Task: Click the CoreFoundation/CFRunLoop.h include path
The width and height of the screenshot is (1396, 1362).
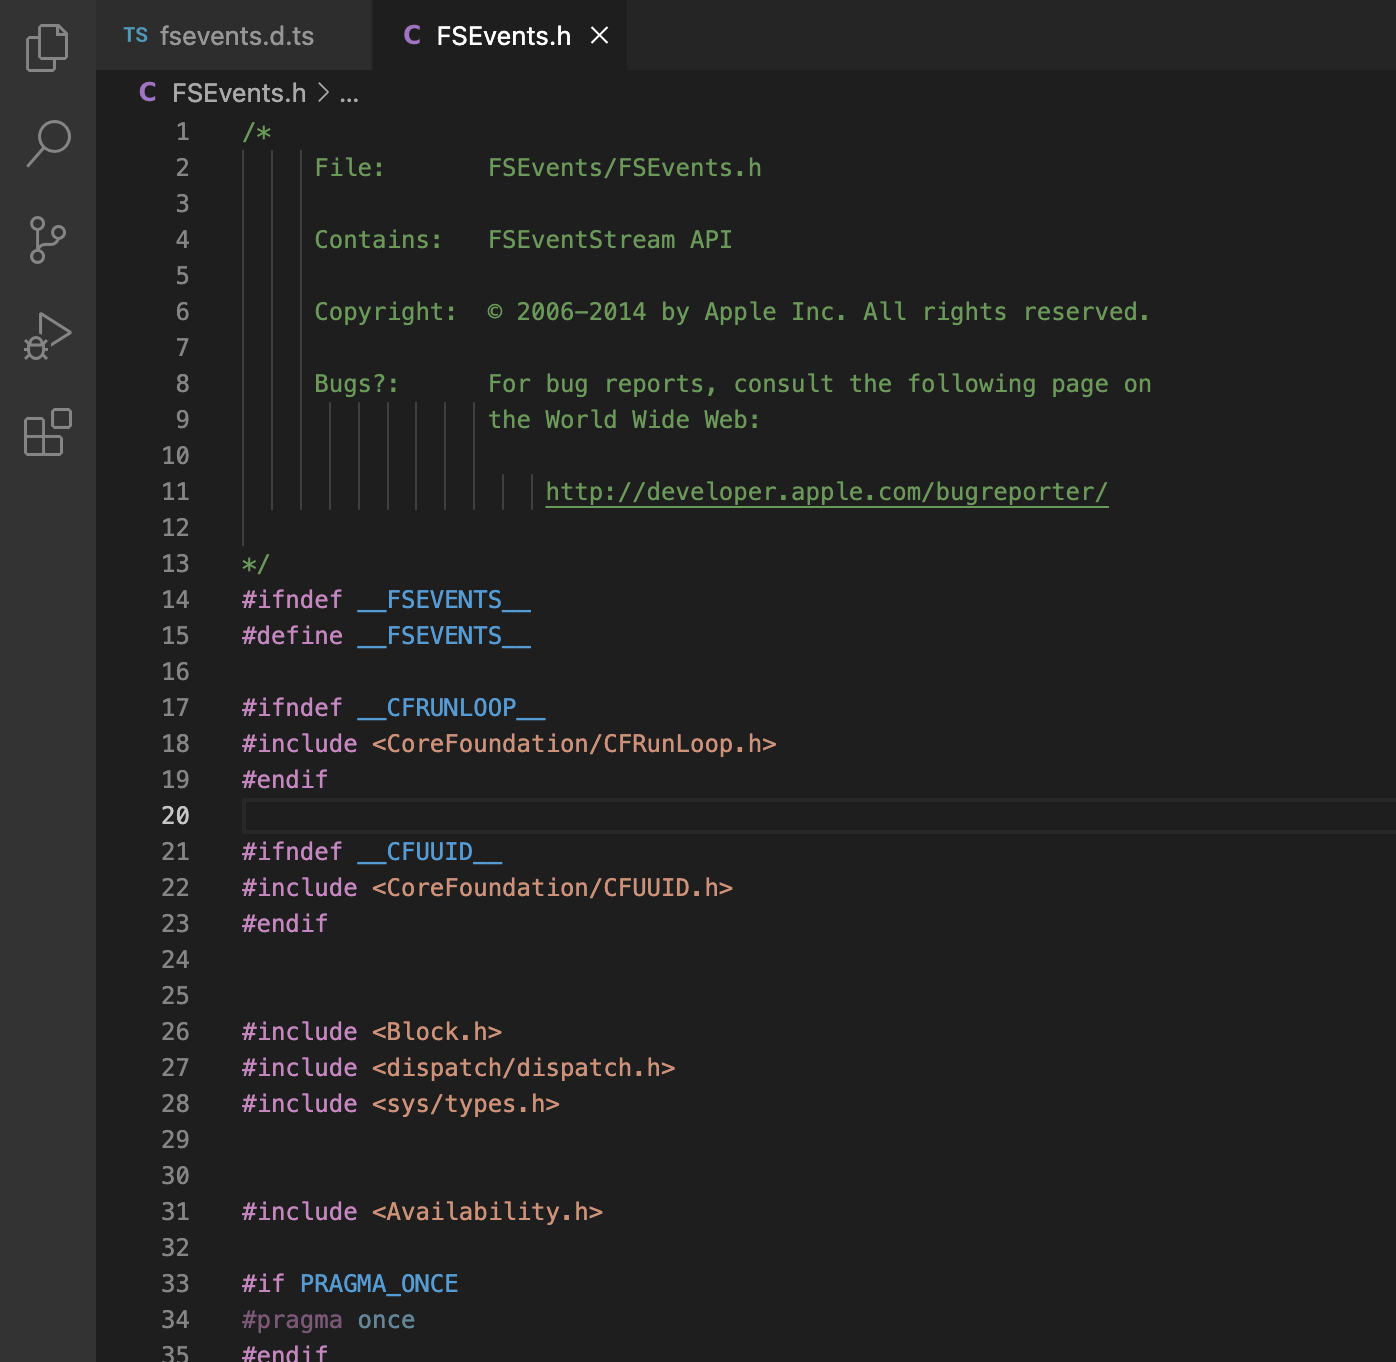Action: point(574,744)
